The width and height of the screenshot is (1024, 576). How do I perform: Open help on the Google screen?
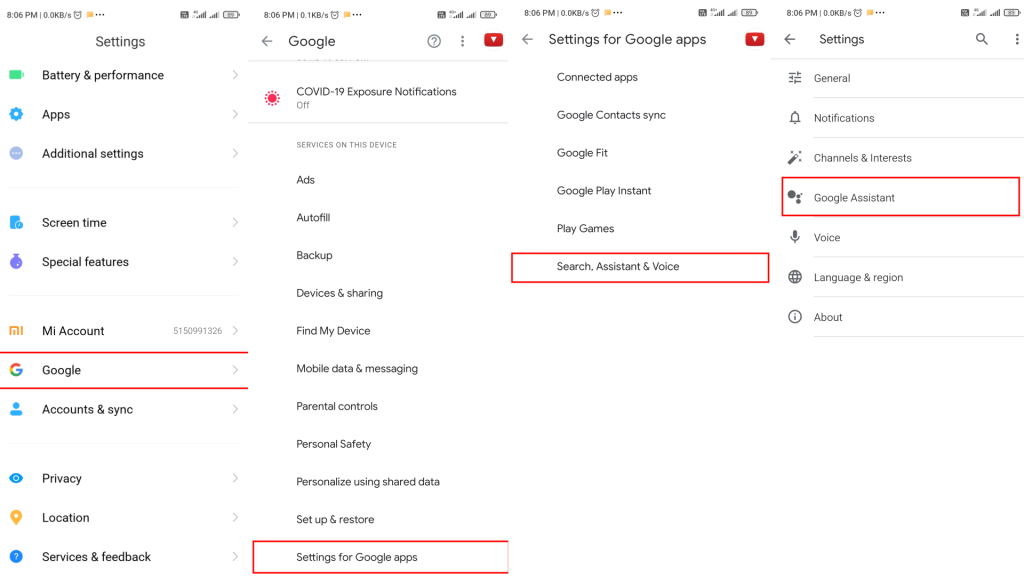[x=434, y=41]
